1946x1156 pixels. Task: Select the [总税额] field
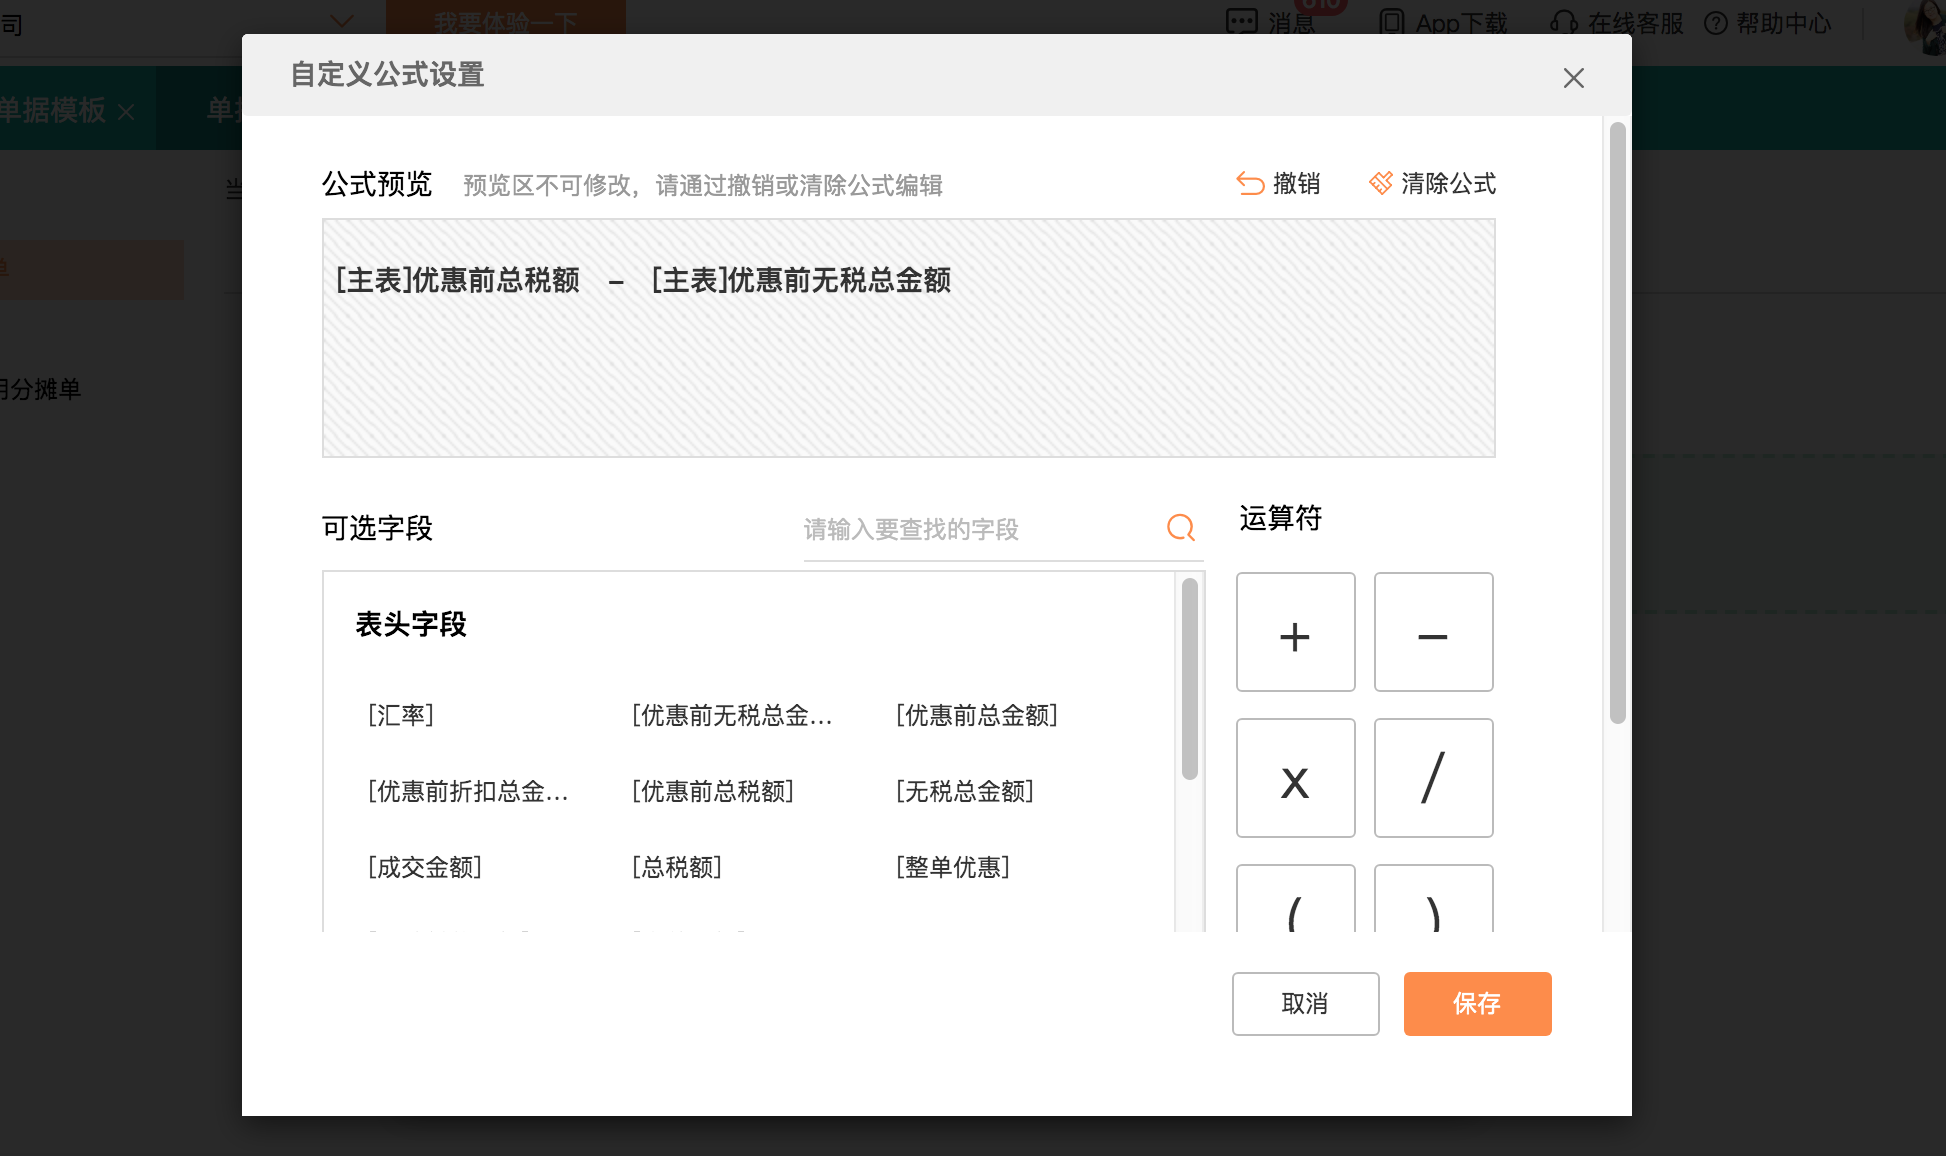coord(673,866)
